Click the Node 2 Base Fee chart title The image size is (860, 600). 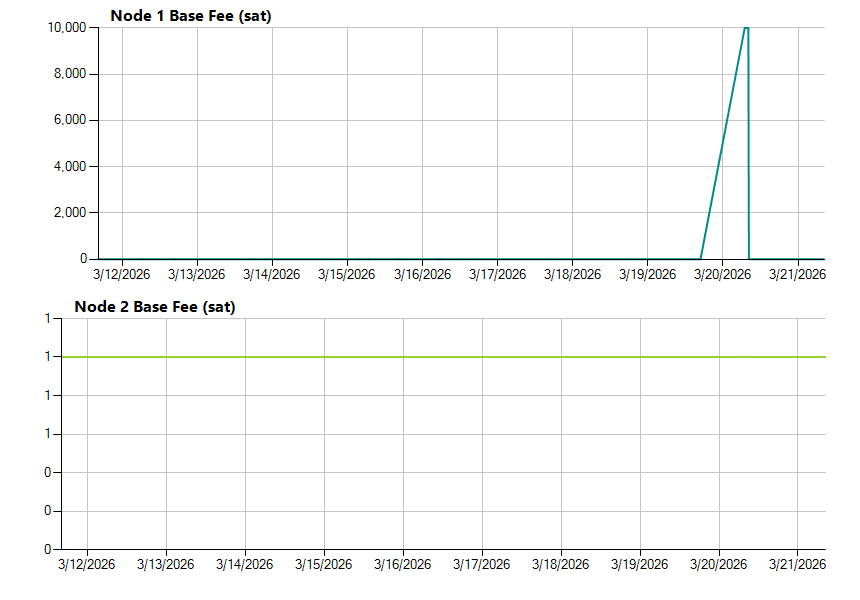tap(155, 307)
